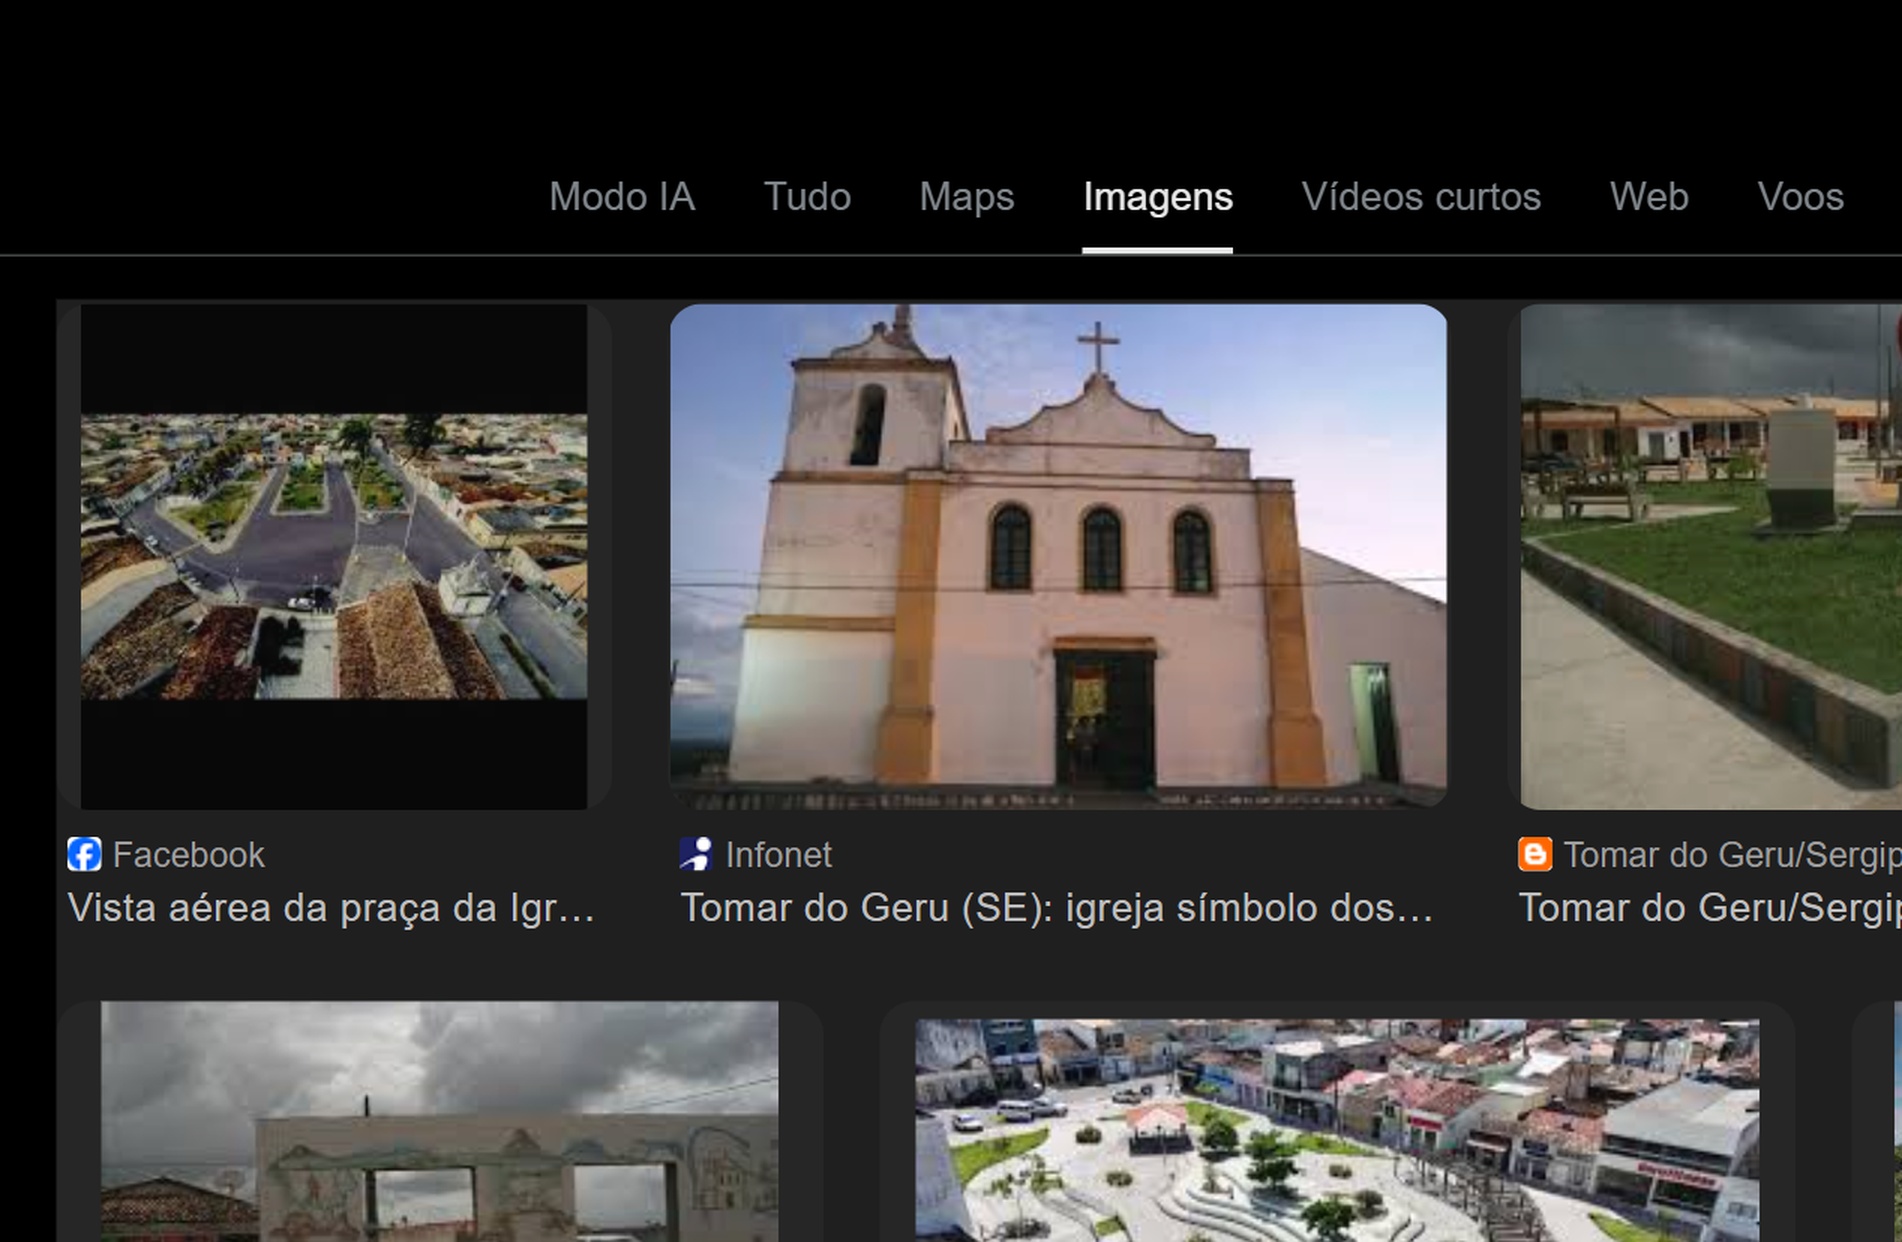
Task: Open the white and yellow church photo
Action: coord(1058,556)
